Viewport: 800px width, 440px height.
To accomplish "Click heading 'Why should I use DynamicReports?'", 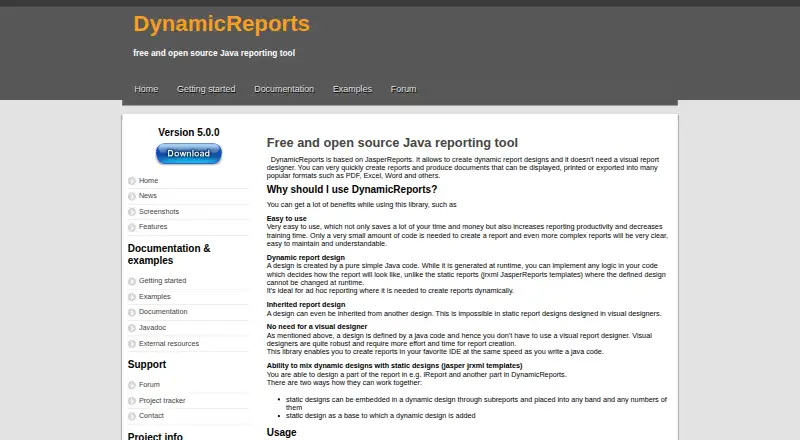I will (x=352, y=189).
